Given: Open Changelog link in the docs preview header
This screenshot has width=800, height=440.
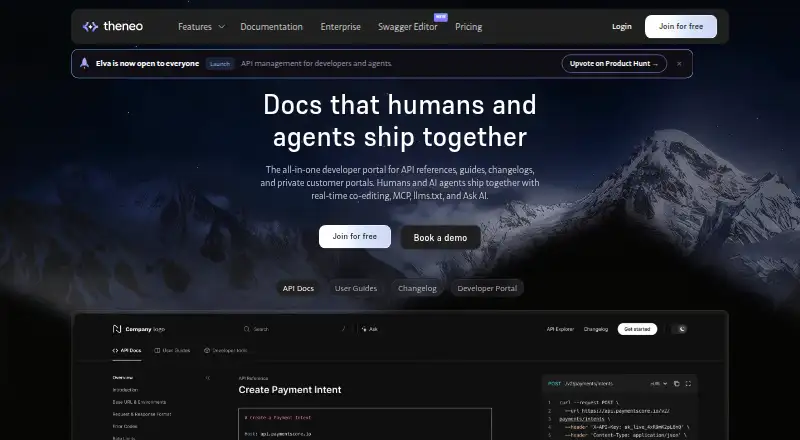Looking at the screenshot, I should pyautogui.click(x=596, y=329).
